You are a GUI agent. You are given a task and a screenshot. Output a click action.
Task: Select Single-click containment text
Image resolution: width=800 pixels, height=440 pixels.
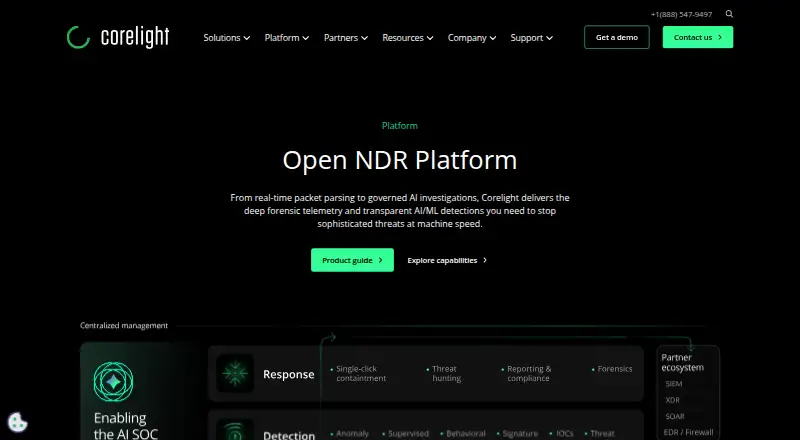click(x=361, y=374)
